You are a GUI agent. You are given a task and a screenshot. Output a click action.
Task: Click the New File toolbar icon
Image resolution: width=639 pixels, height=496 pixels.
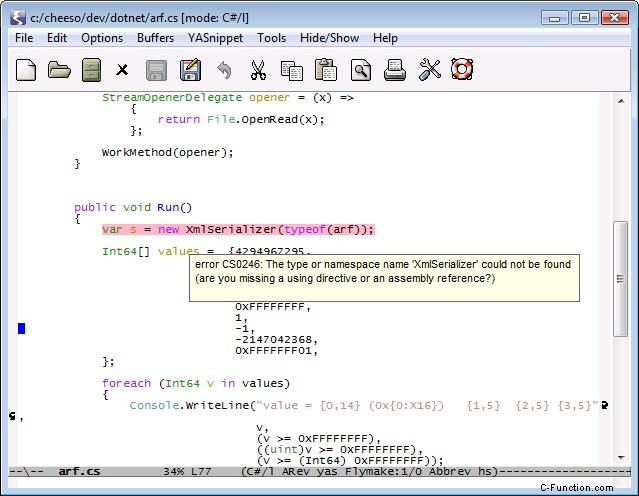pos(27,70)
